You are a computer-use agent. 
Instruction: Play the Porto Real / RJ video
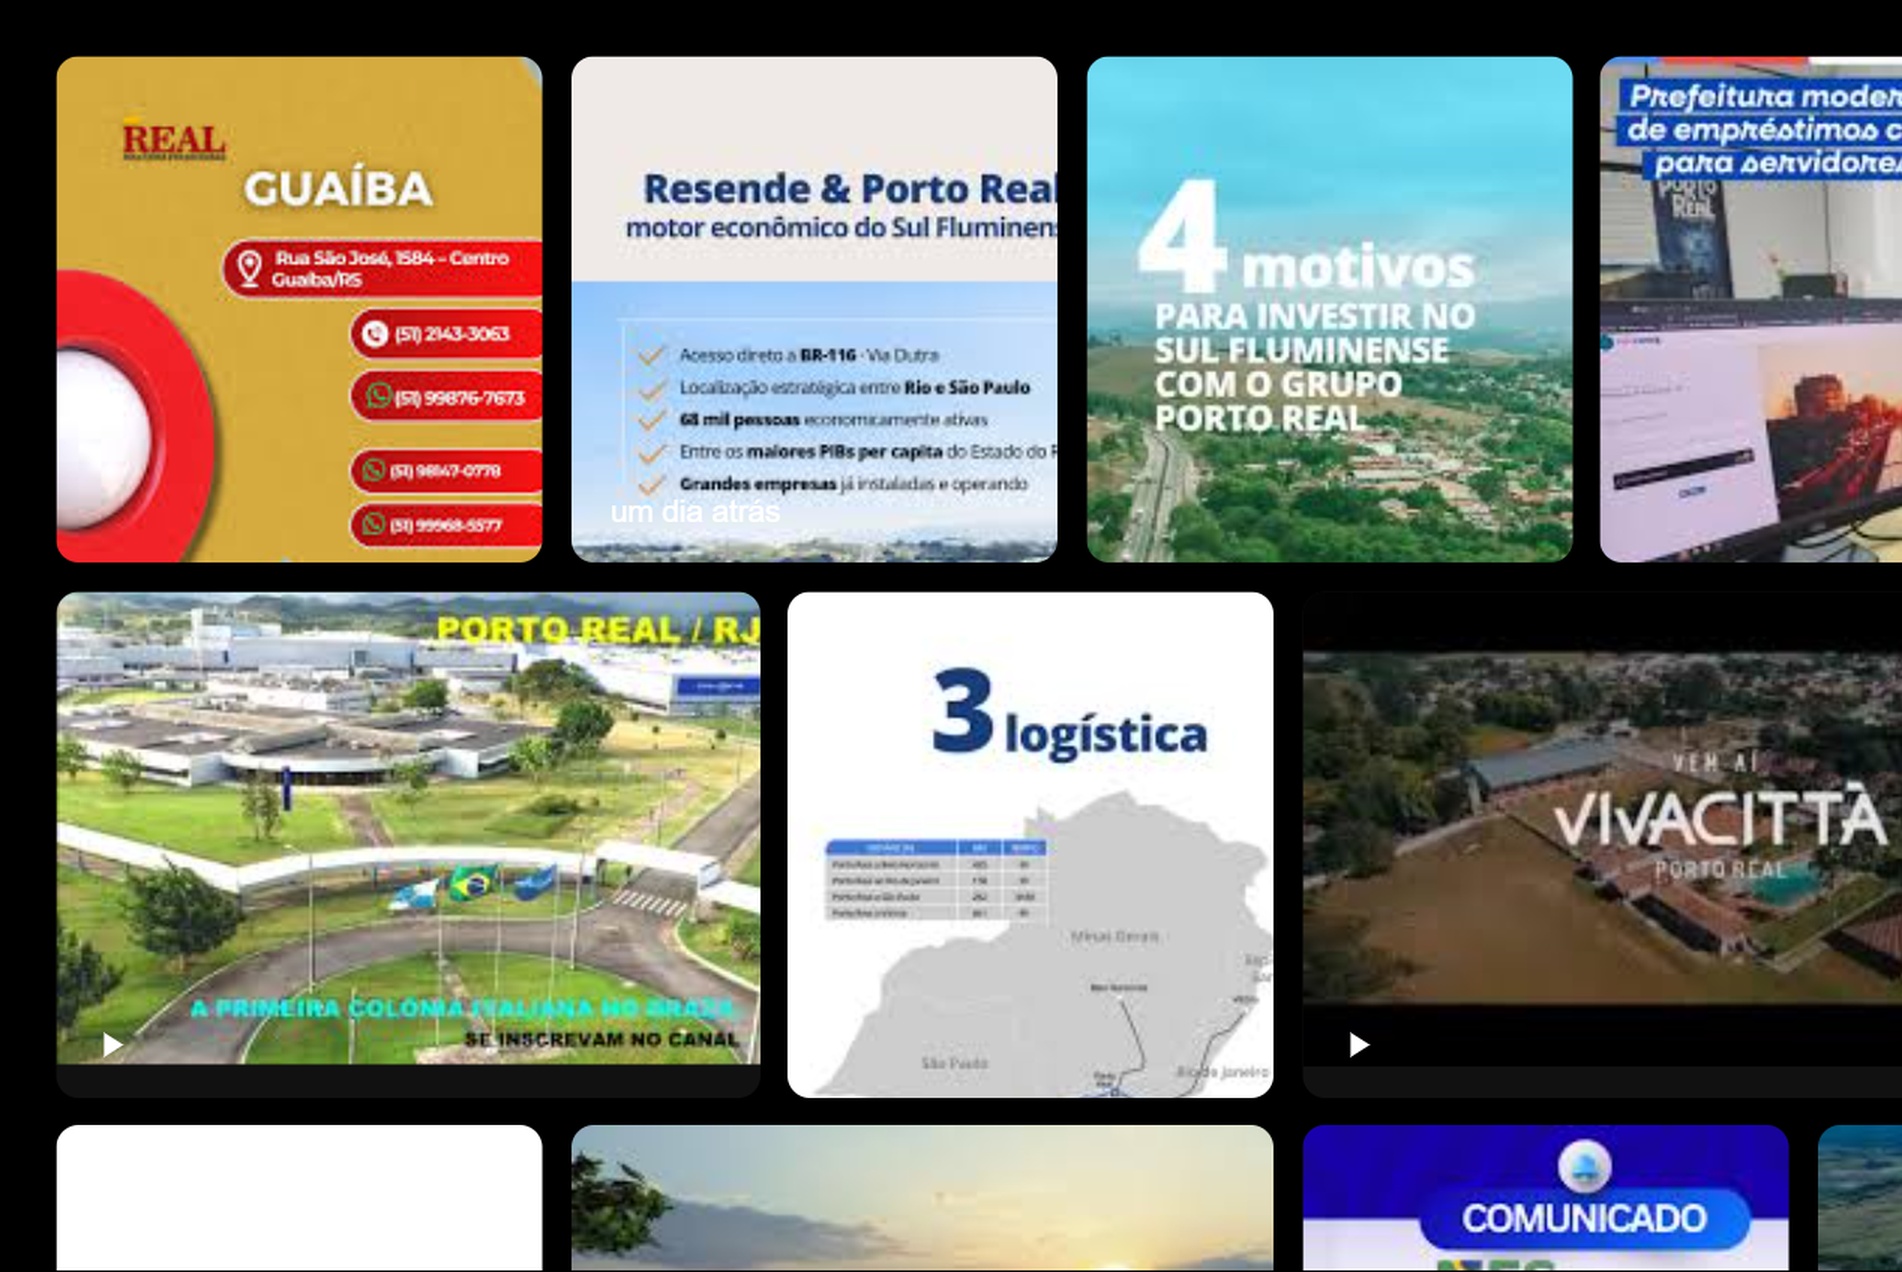[x=112, y=1045]
